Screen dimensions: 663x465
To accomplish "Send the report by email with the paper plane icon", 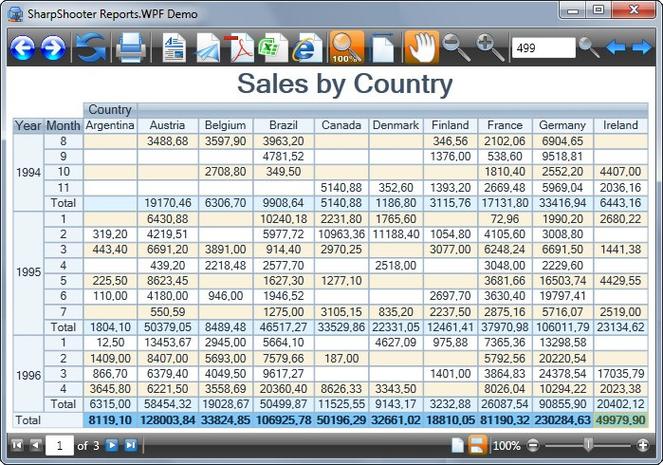I will point(207,47).
